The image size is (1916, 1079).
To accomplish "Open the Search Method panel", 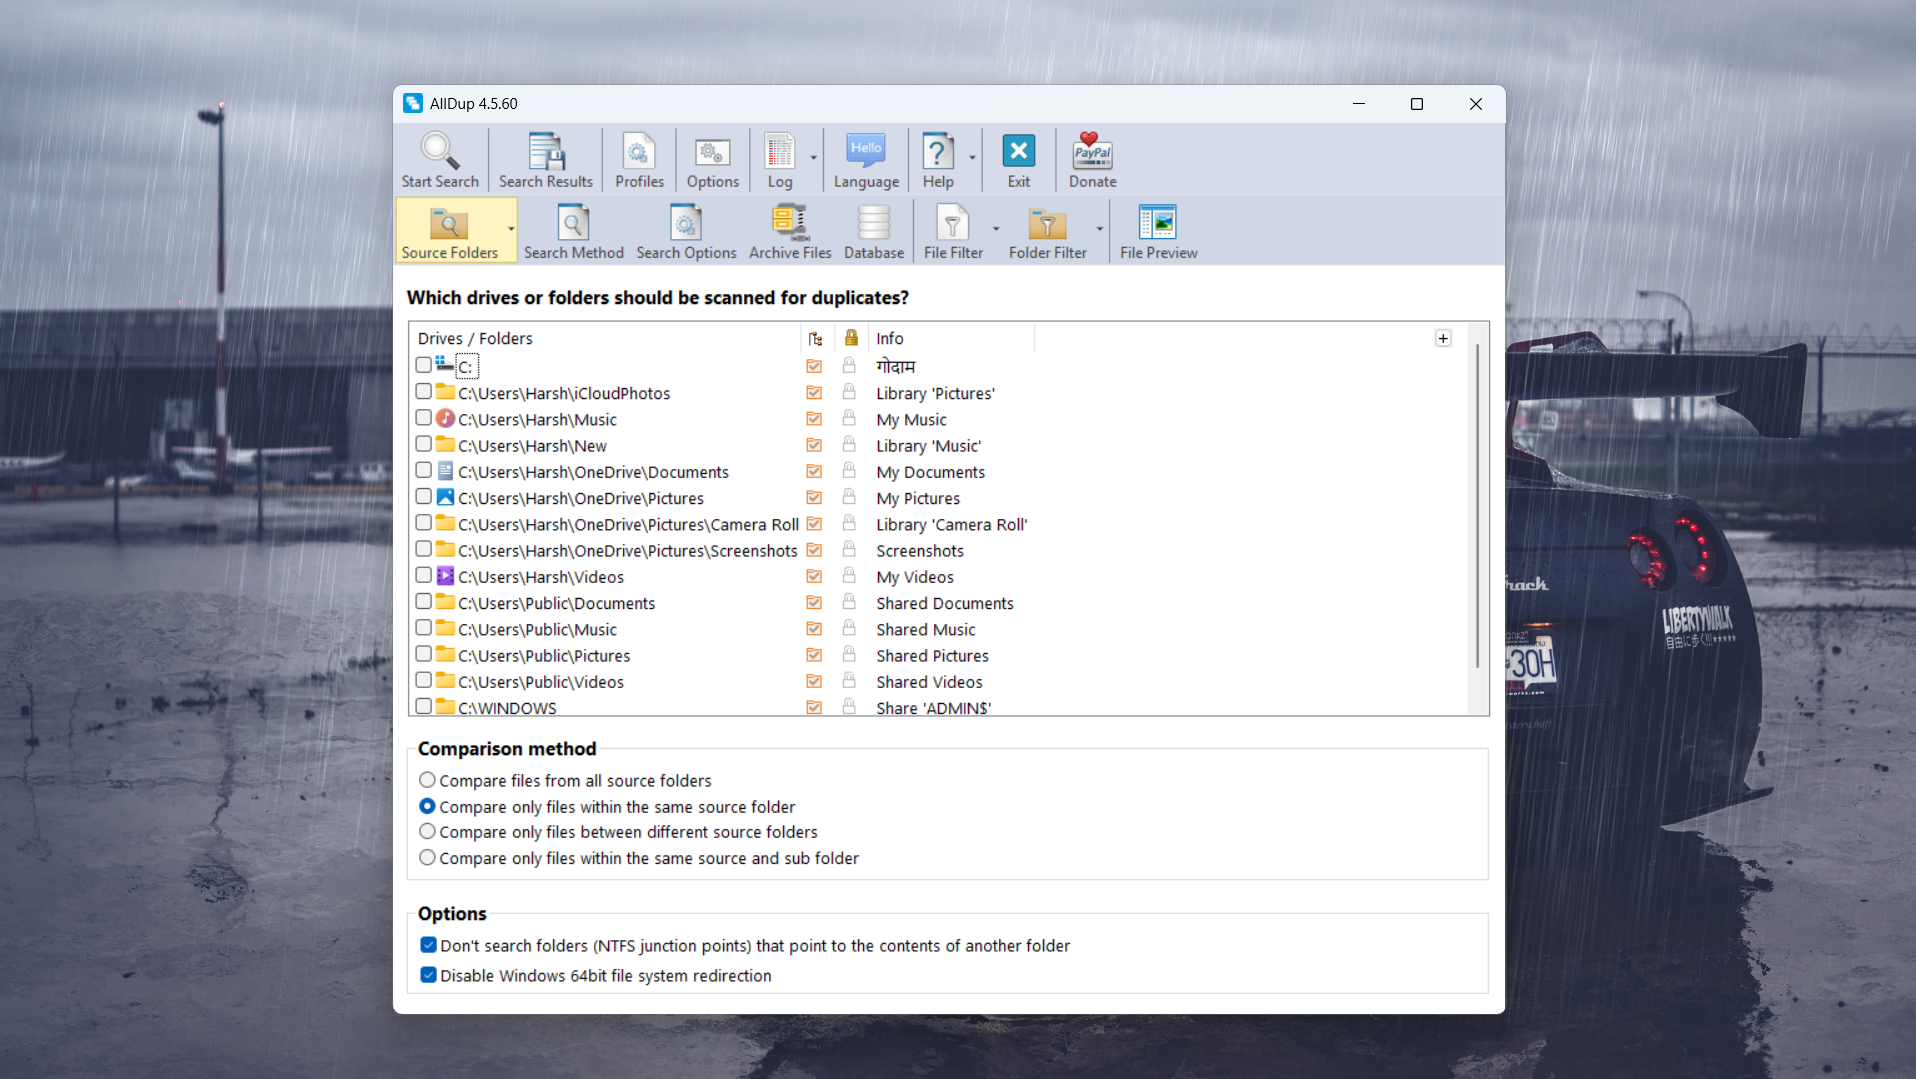I will point(573,230).
